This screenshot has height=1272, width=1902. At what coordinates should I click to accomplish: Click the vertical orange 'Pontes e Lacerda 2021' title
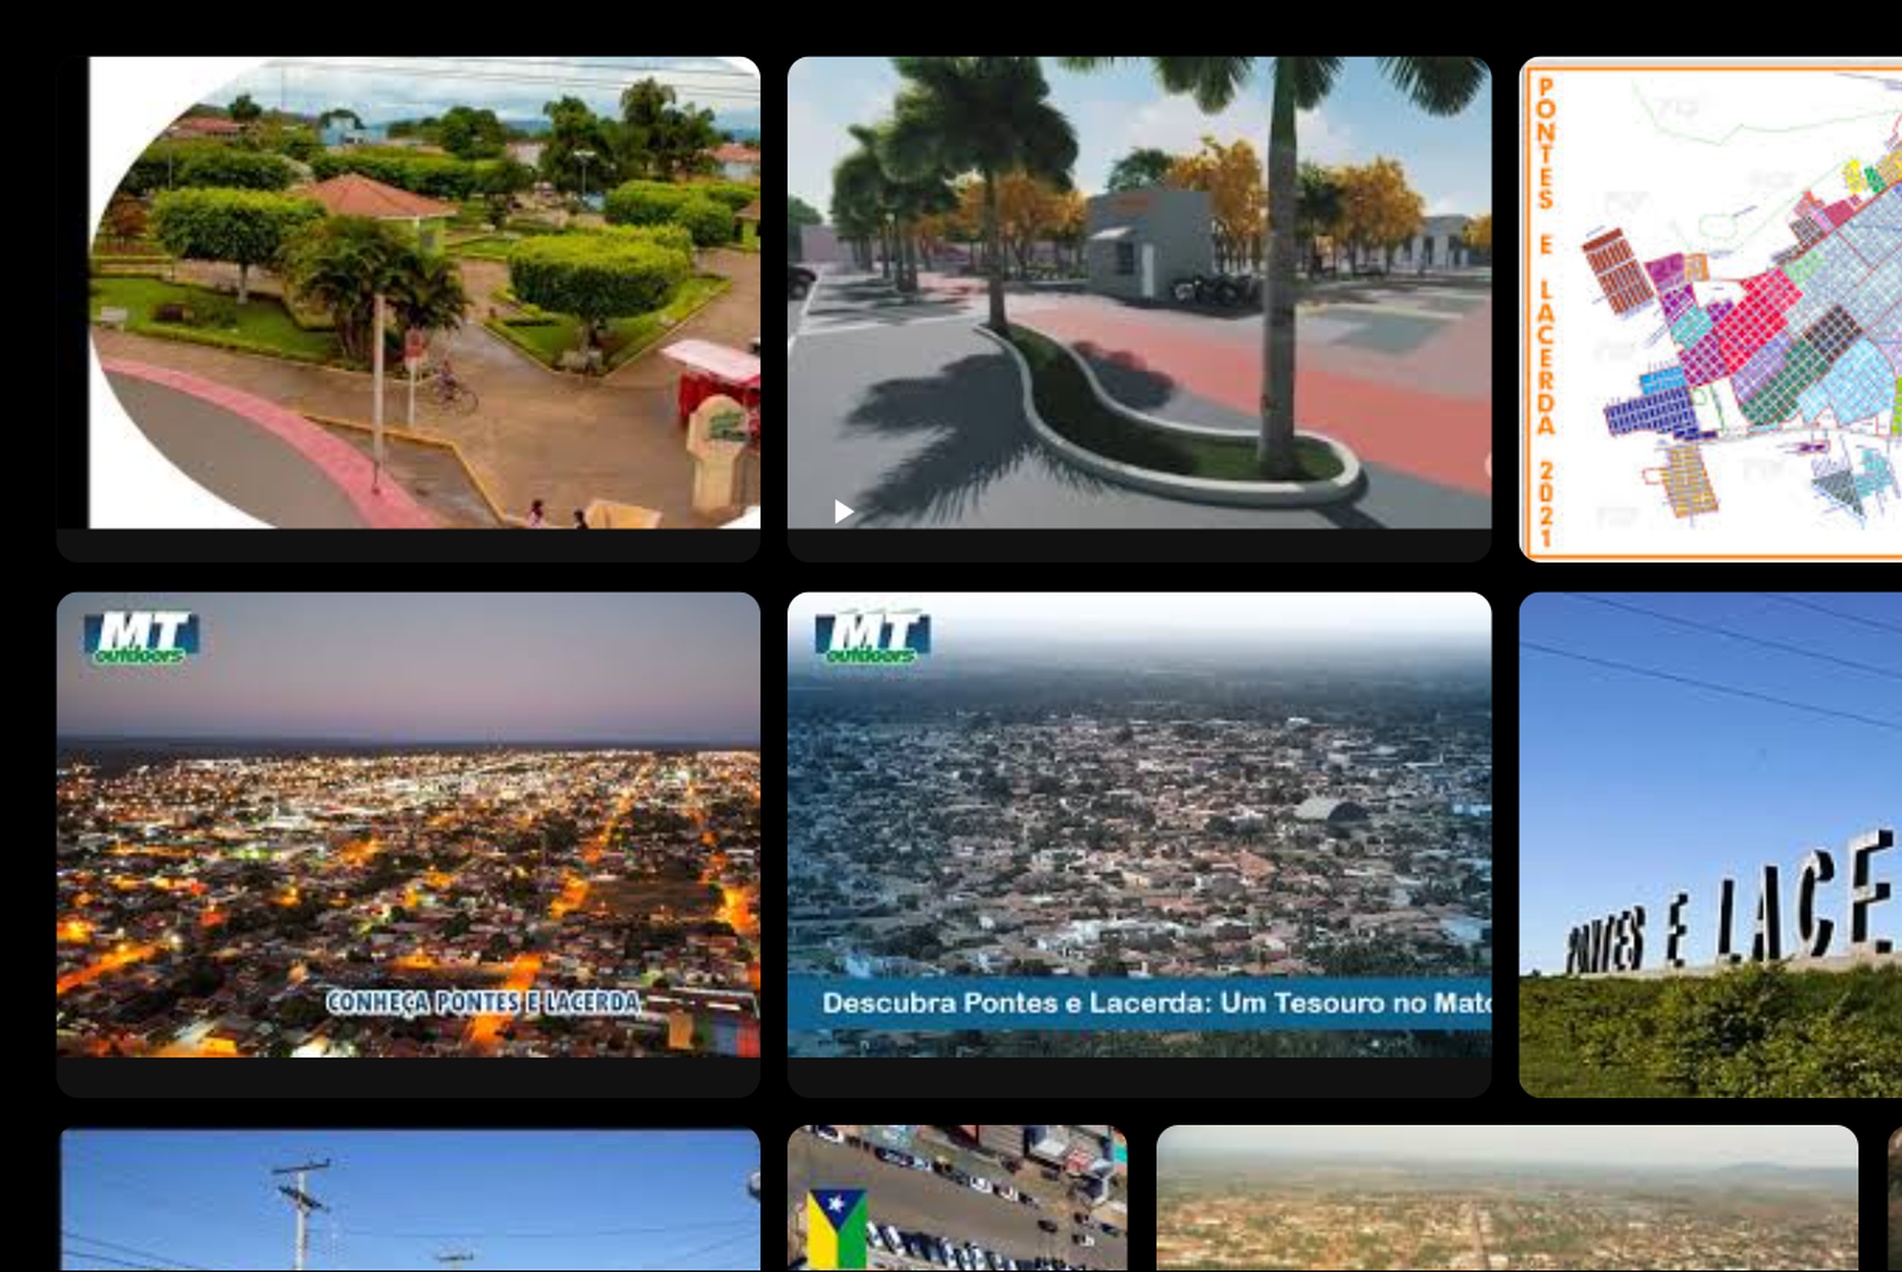pos(1546,310)
